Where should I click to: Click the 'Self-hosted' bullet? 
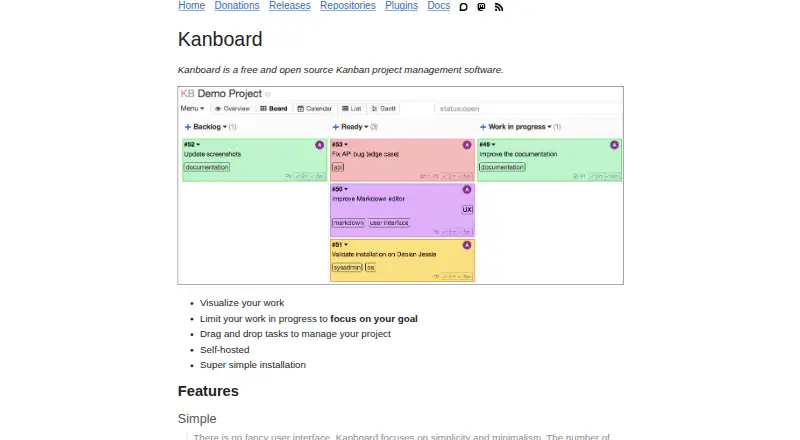click(x=224, y=350)
